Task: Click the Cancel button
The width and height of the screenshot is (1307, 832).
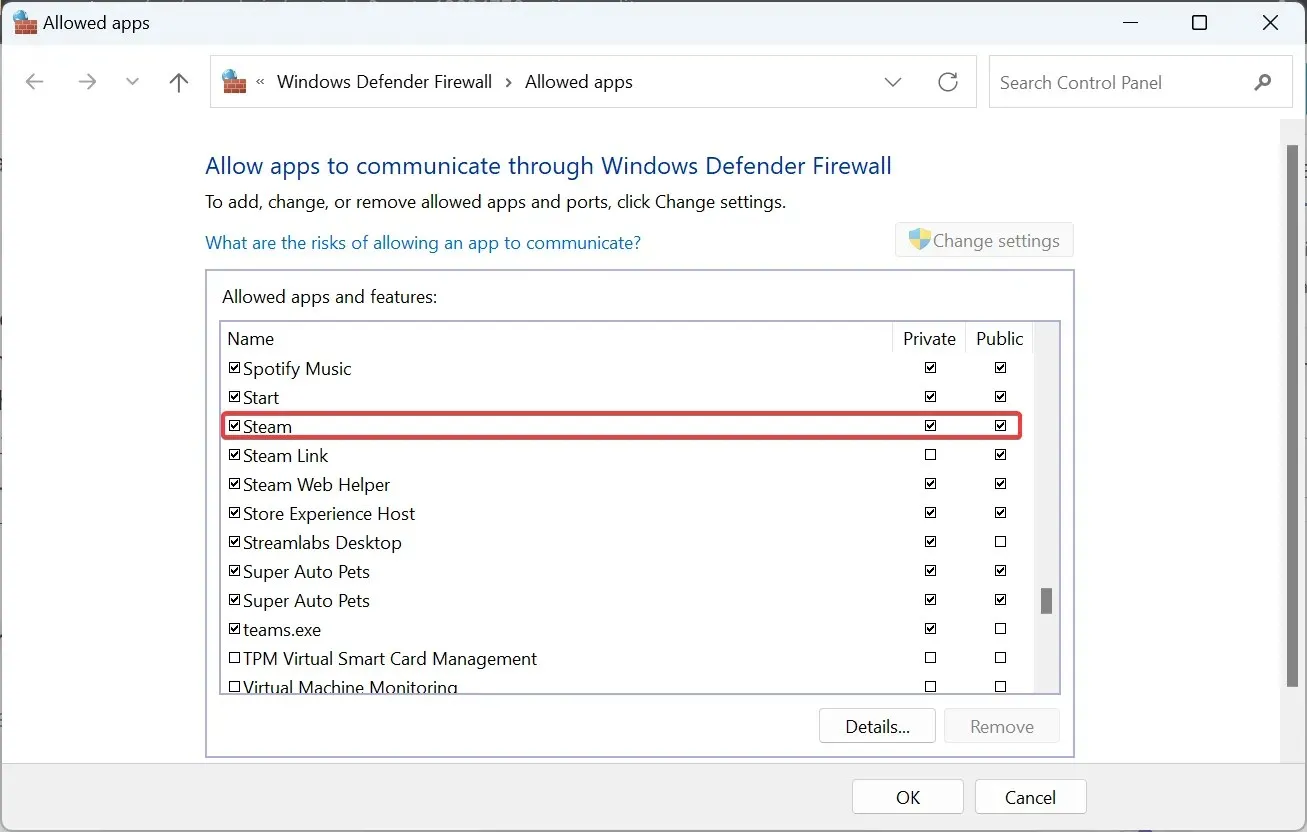Action: coord(1030,797)
